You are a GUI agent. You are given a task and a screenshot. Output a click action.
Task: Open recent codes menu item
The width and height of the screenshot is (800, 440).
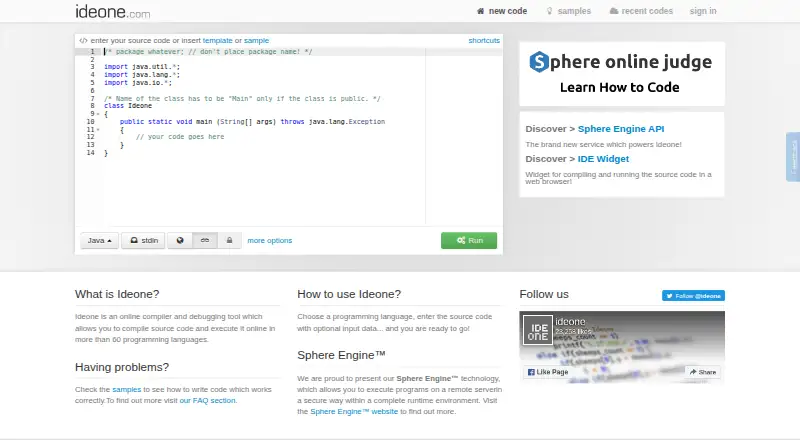[641, 11]
